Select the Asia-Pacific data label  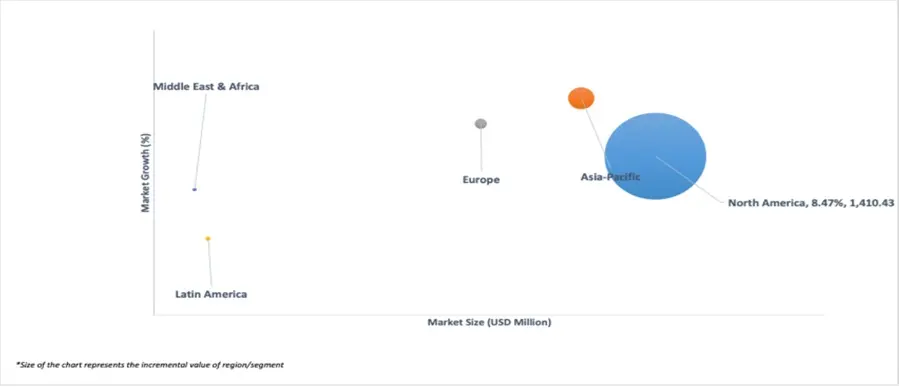click(610, 177)
